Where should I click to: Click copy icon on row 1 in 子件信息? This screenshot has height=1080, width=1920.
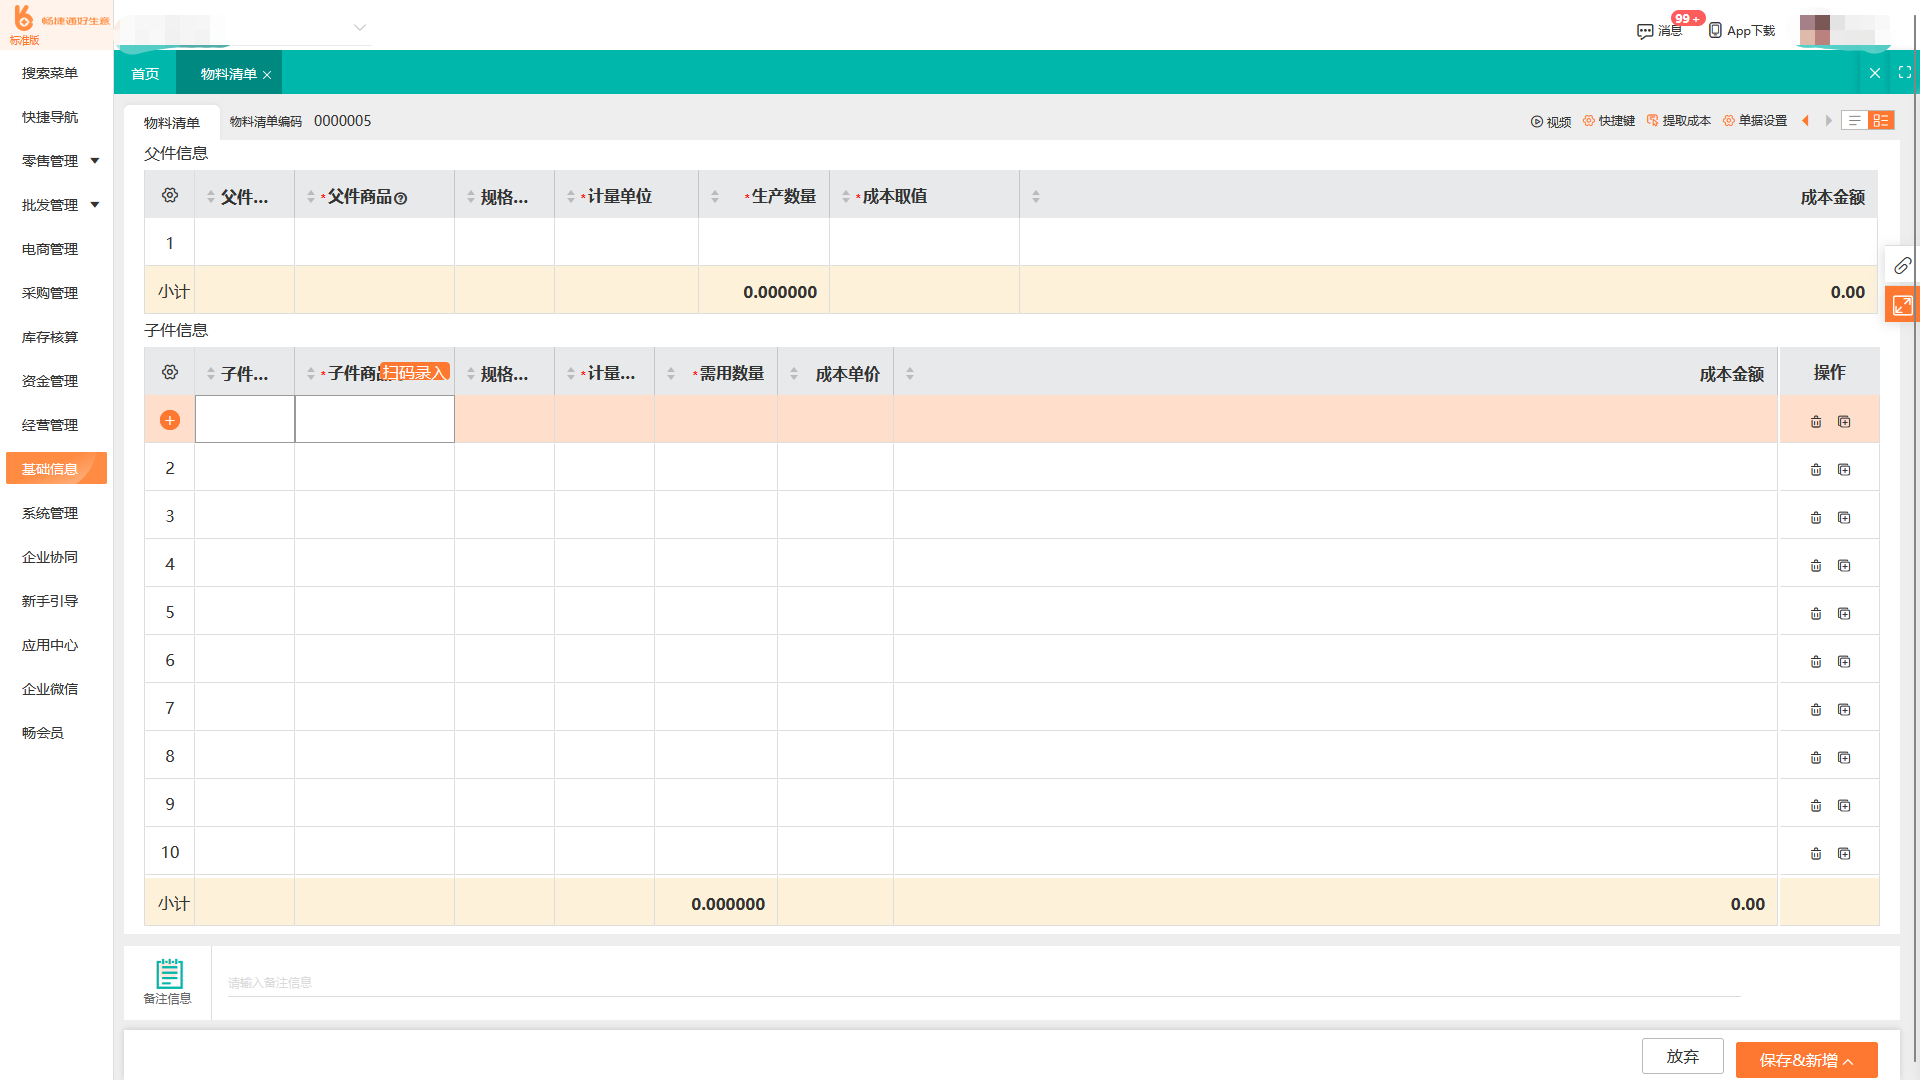(x=1844, y=421)
